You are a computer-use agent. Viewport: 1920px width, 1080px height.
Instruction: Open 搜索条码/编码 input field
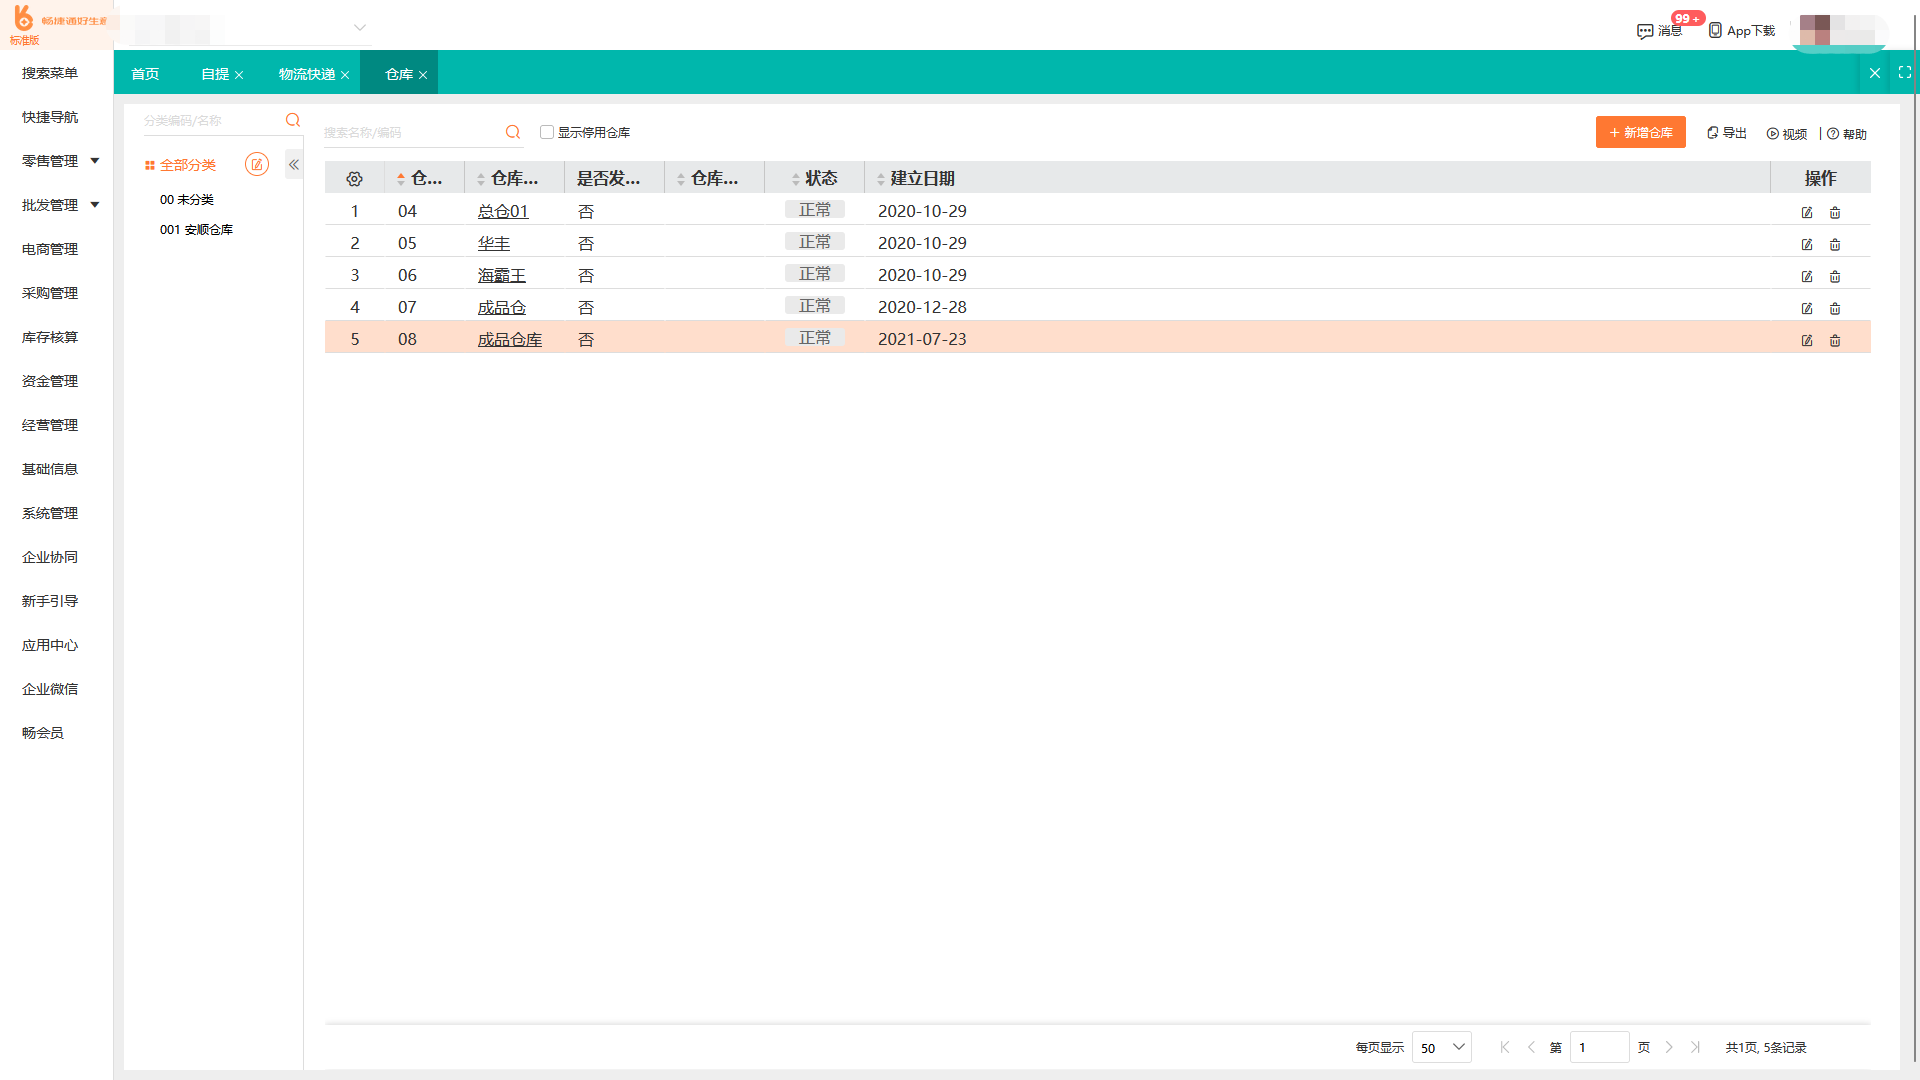407,132
